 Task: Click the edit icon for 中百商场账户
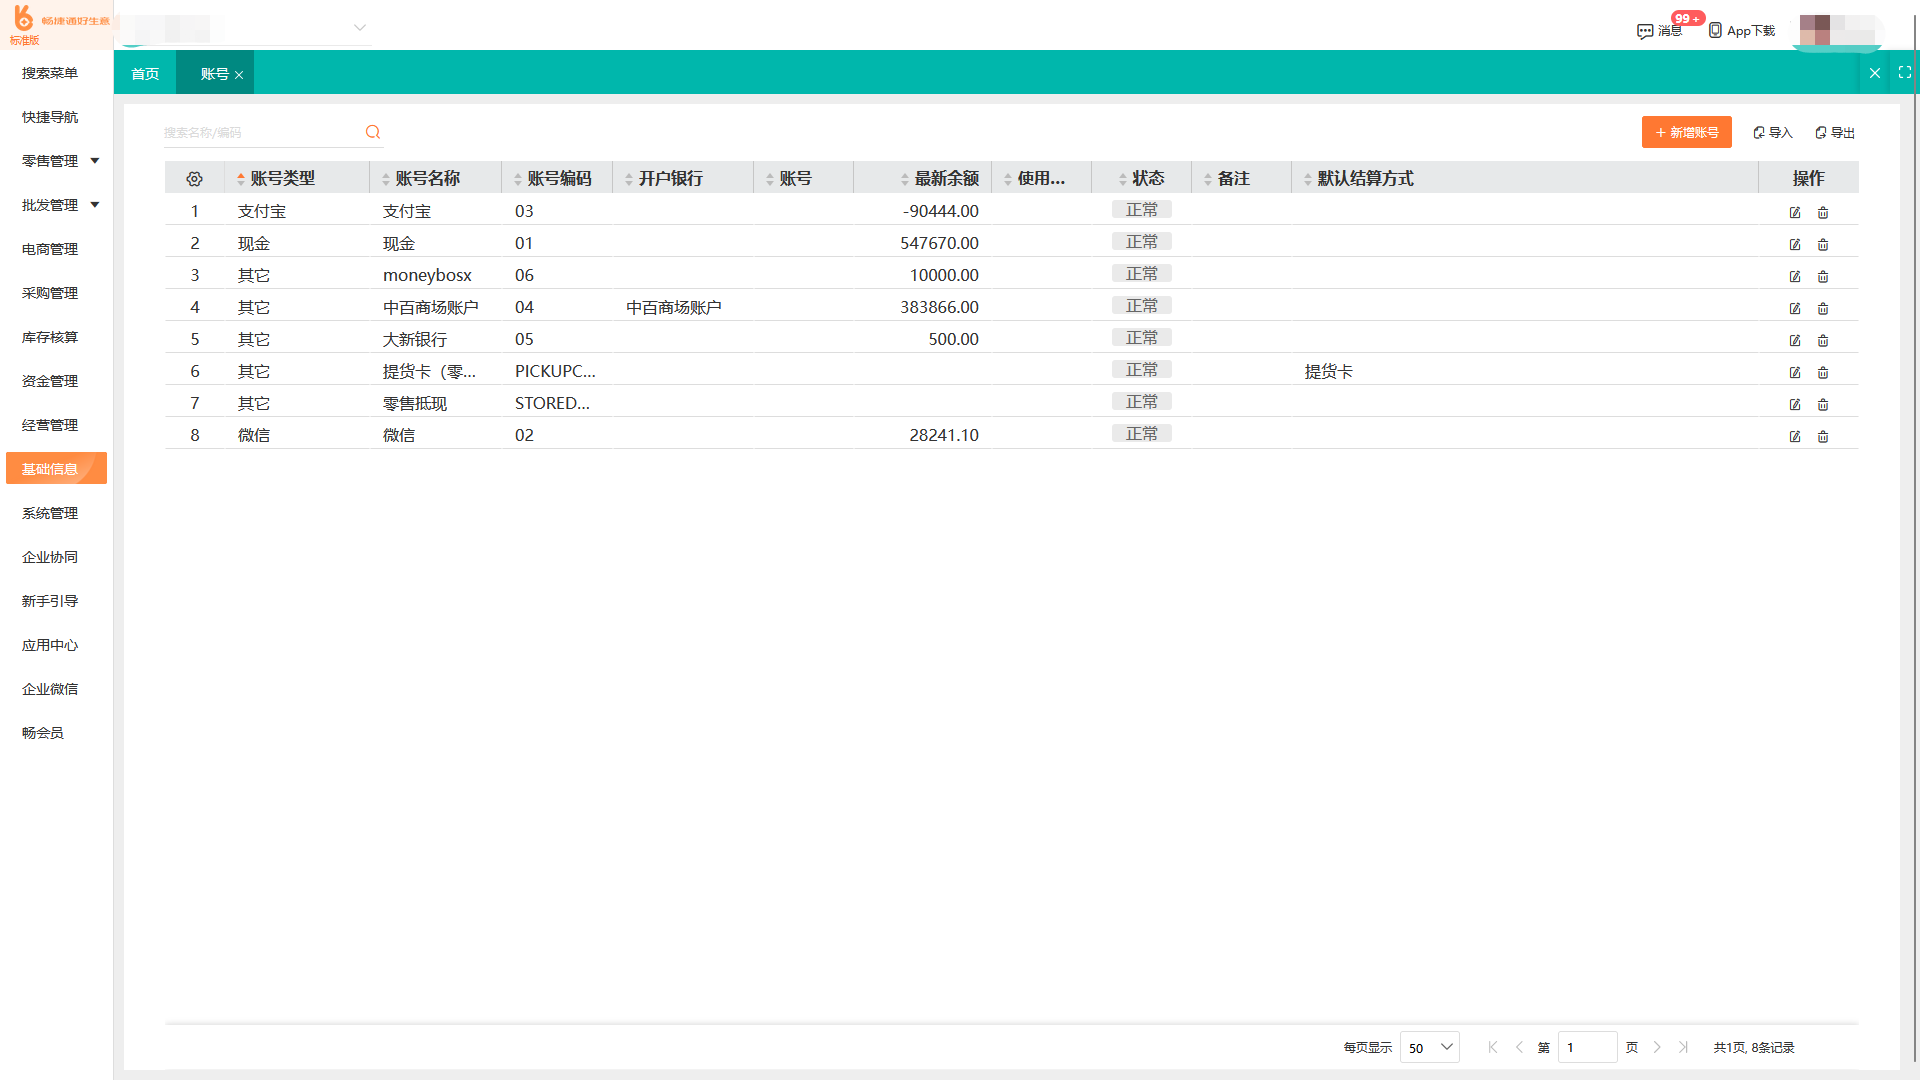coord(1795,306)
